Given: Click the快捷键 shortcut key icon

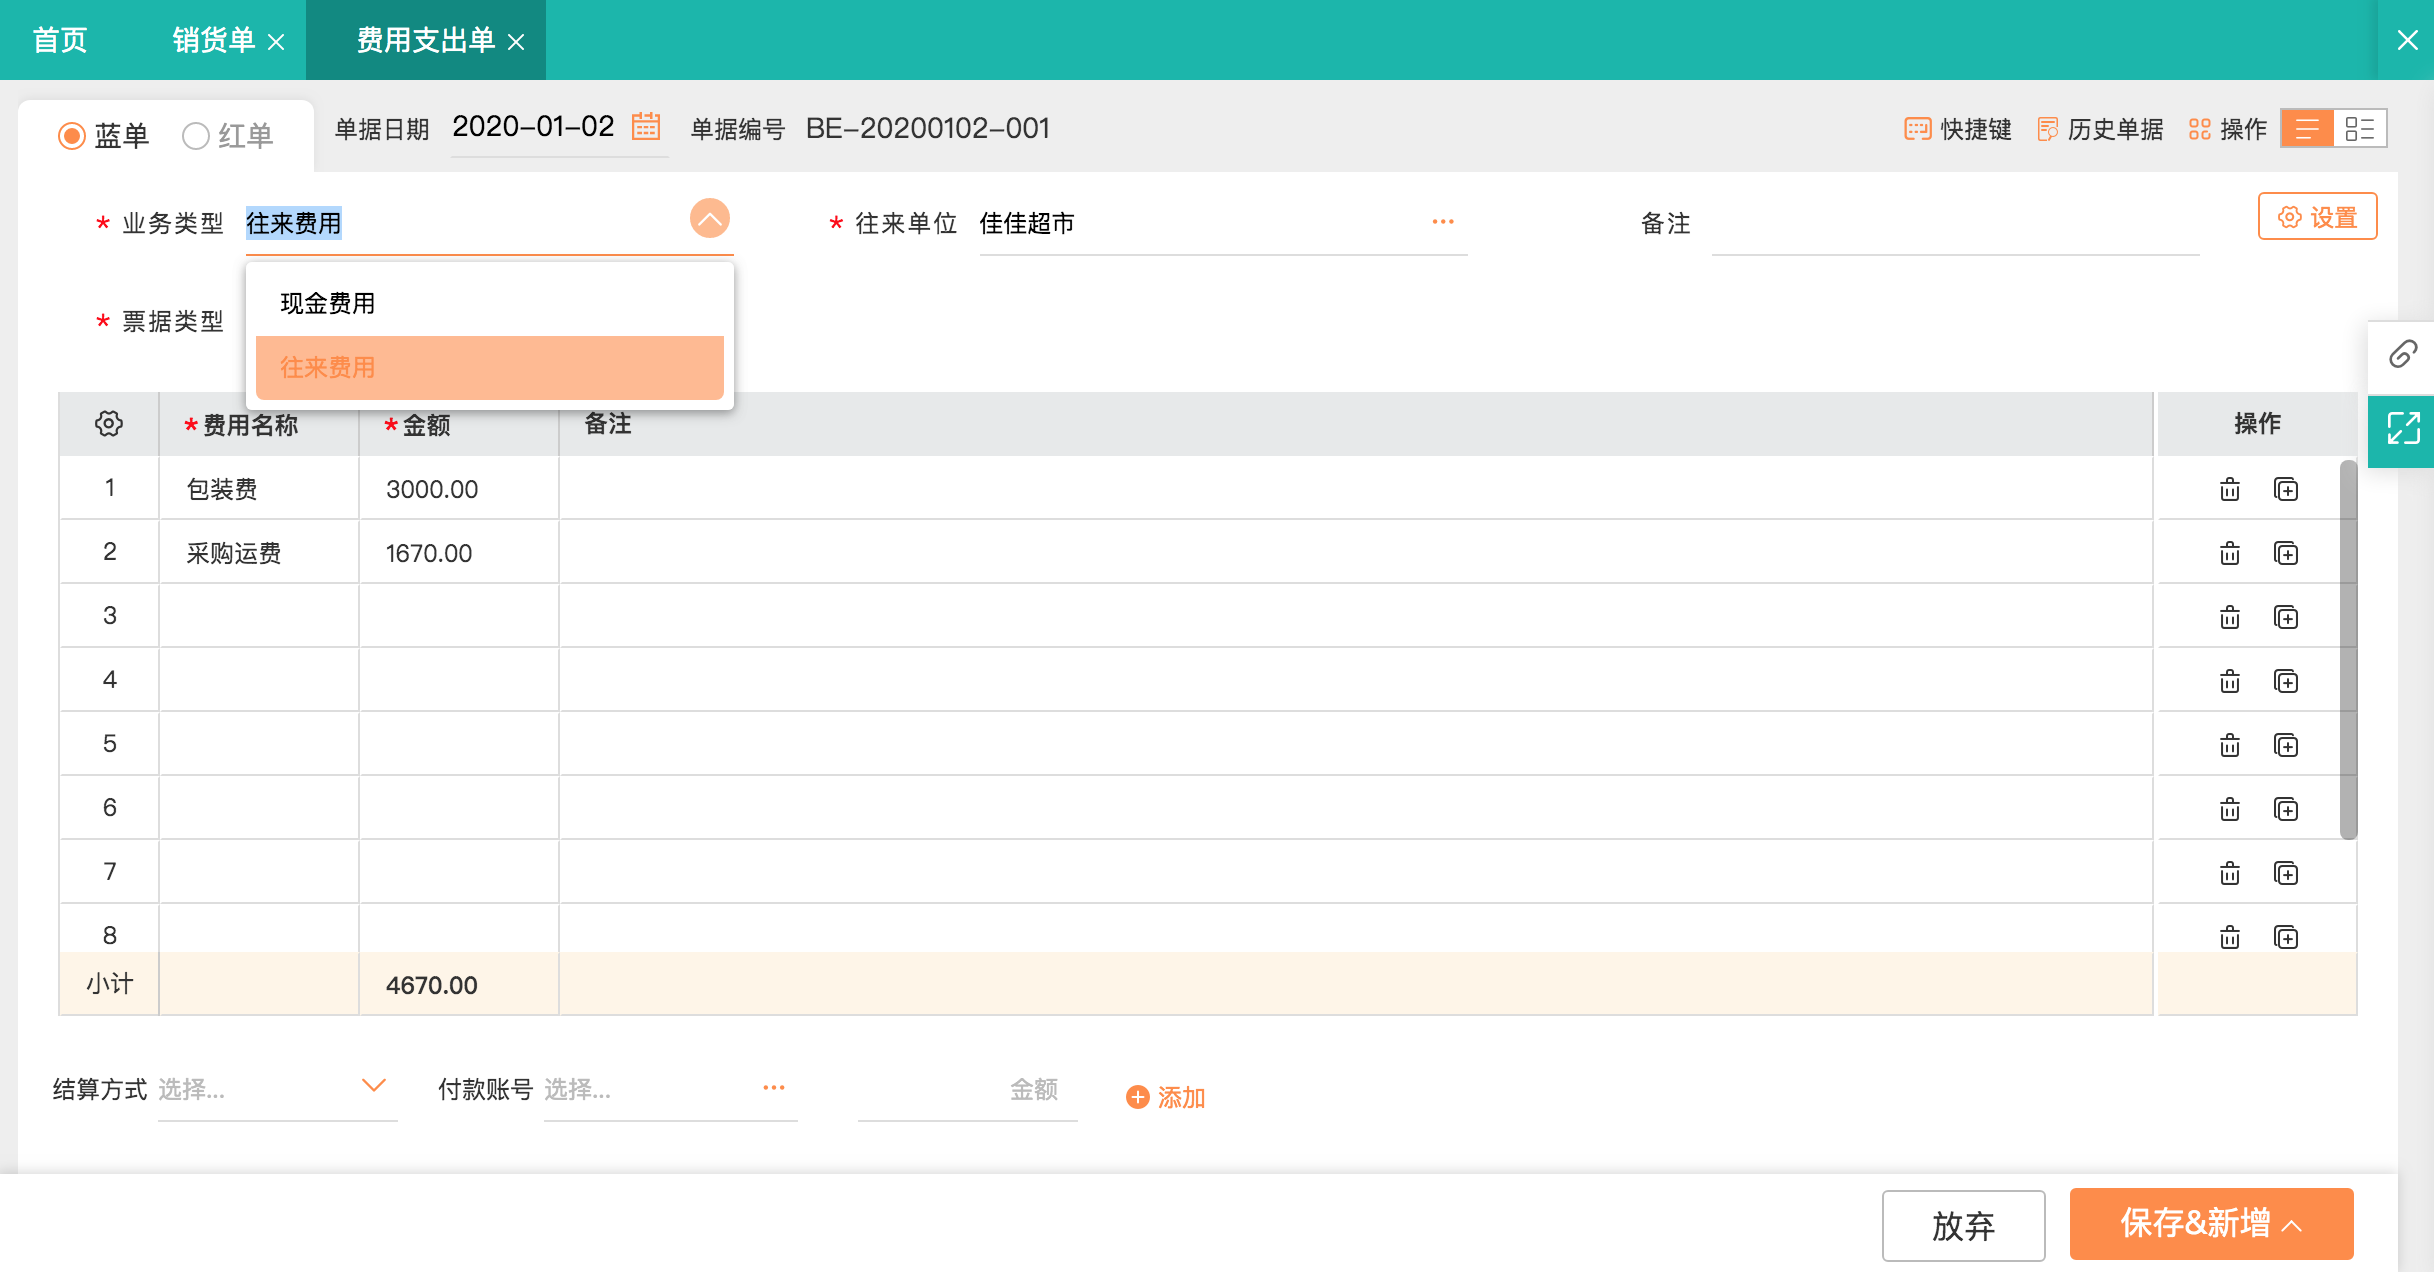Looking at the screenshot, I should [x=1919, y=130].
